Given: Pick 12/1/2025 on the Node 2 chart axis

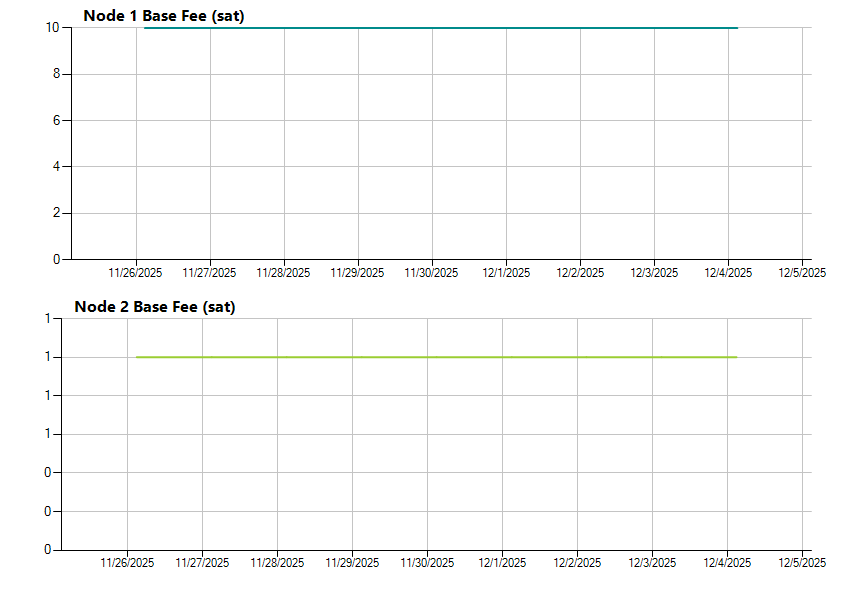Looking at the screenshot, I should [502, 563].
